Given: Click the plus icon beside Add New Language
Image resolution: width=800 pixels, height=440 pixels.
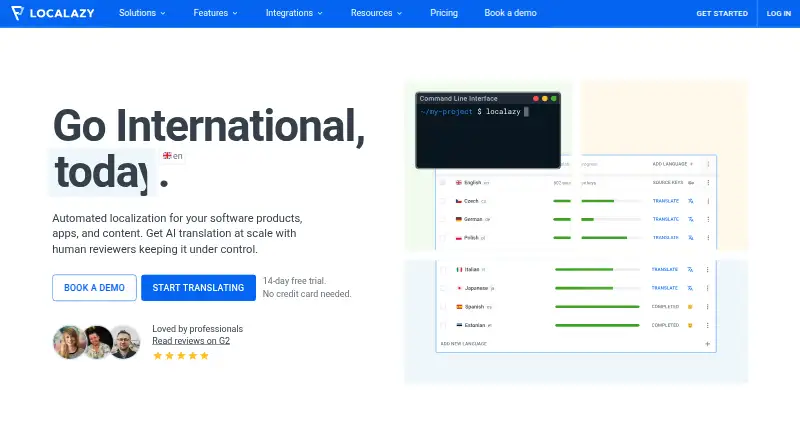Looking at the screenshot, I should (x=708, y=344).
